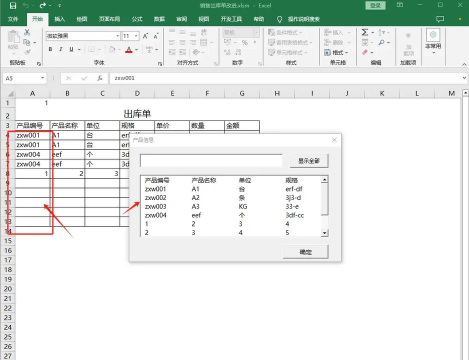Select the zxw003 row in the listbox
Screen dimensions: 469x360
[x=231, y=206]
